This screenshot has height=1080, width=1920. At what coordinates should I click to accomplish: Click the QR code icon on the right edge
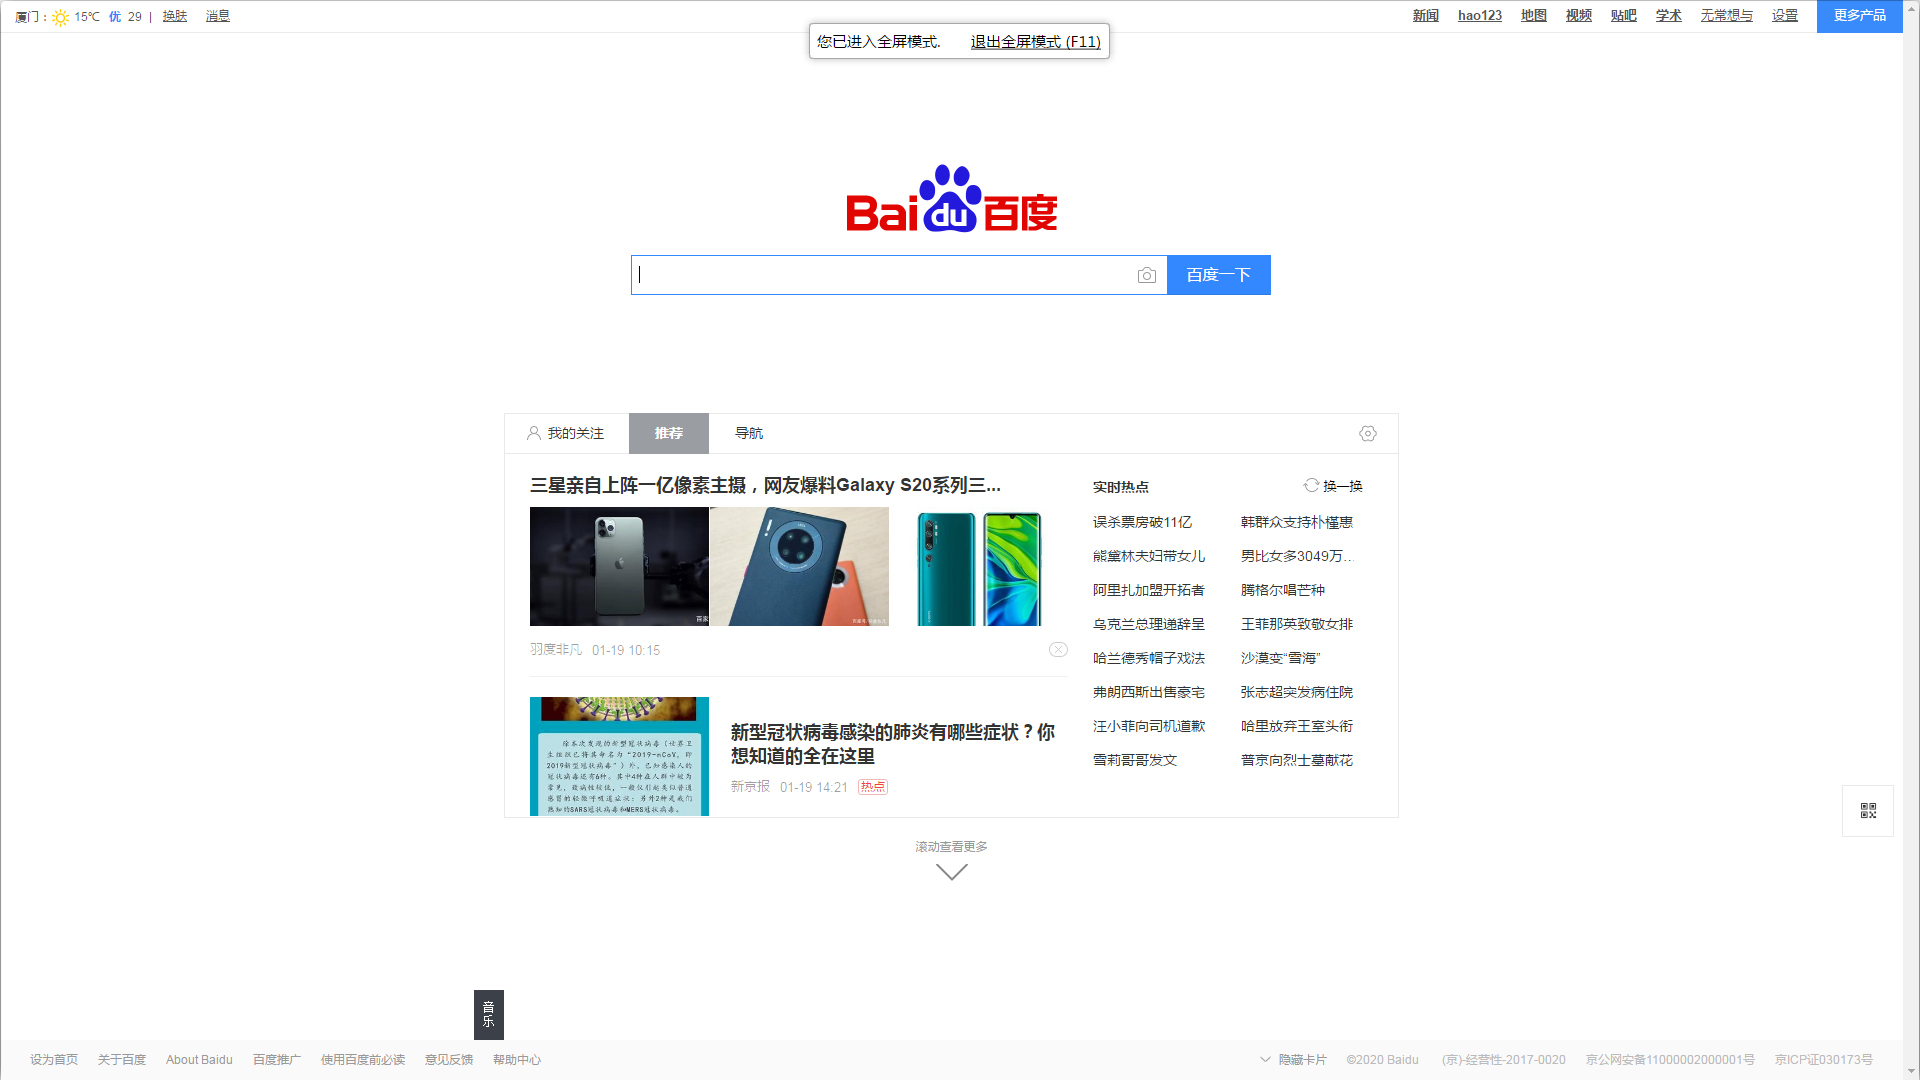coord(1867,810)
